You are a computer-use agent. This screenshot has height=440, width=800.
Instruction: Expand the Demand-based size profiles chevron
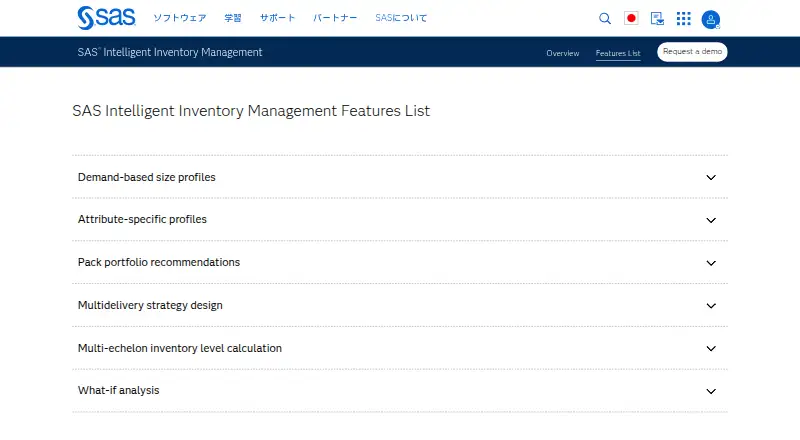(711, 178)
